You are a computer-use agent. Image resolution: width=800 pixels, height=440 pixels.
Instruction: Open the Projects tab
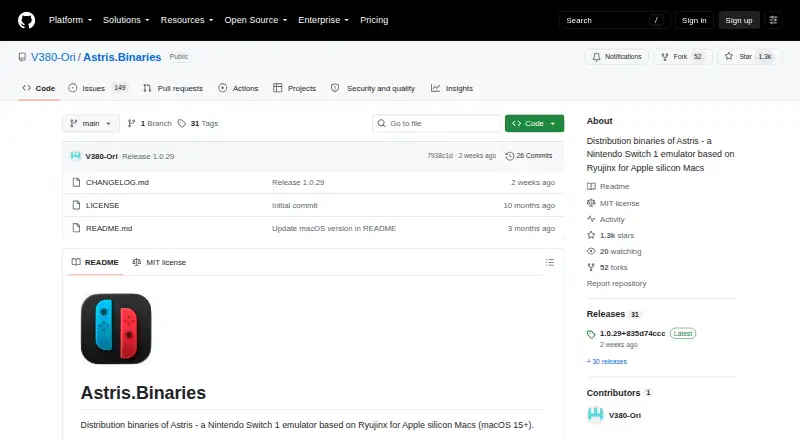(x=295, y=88)
